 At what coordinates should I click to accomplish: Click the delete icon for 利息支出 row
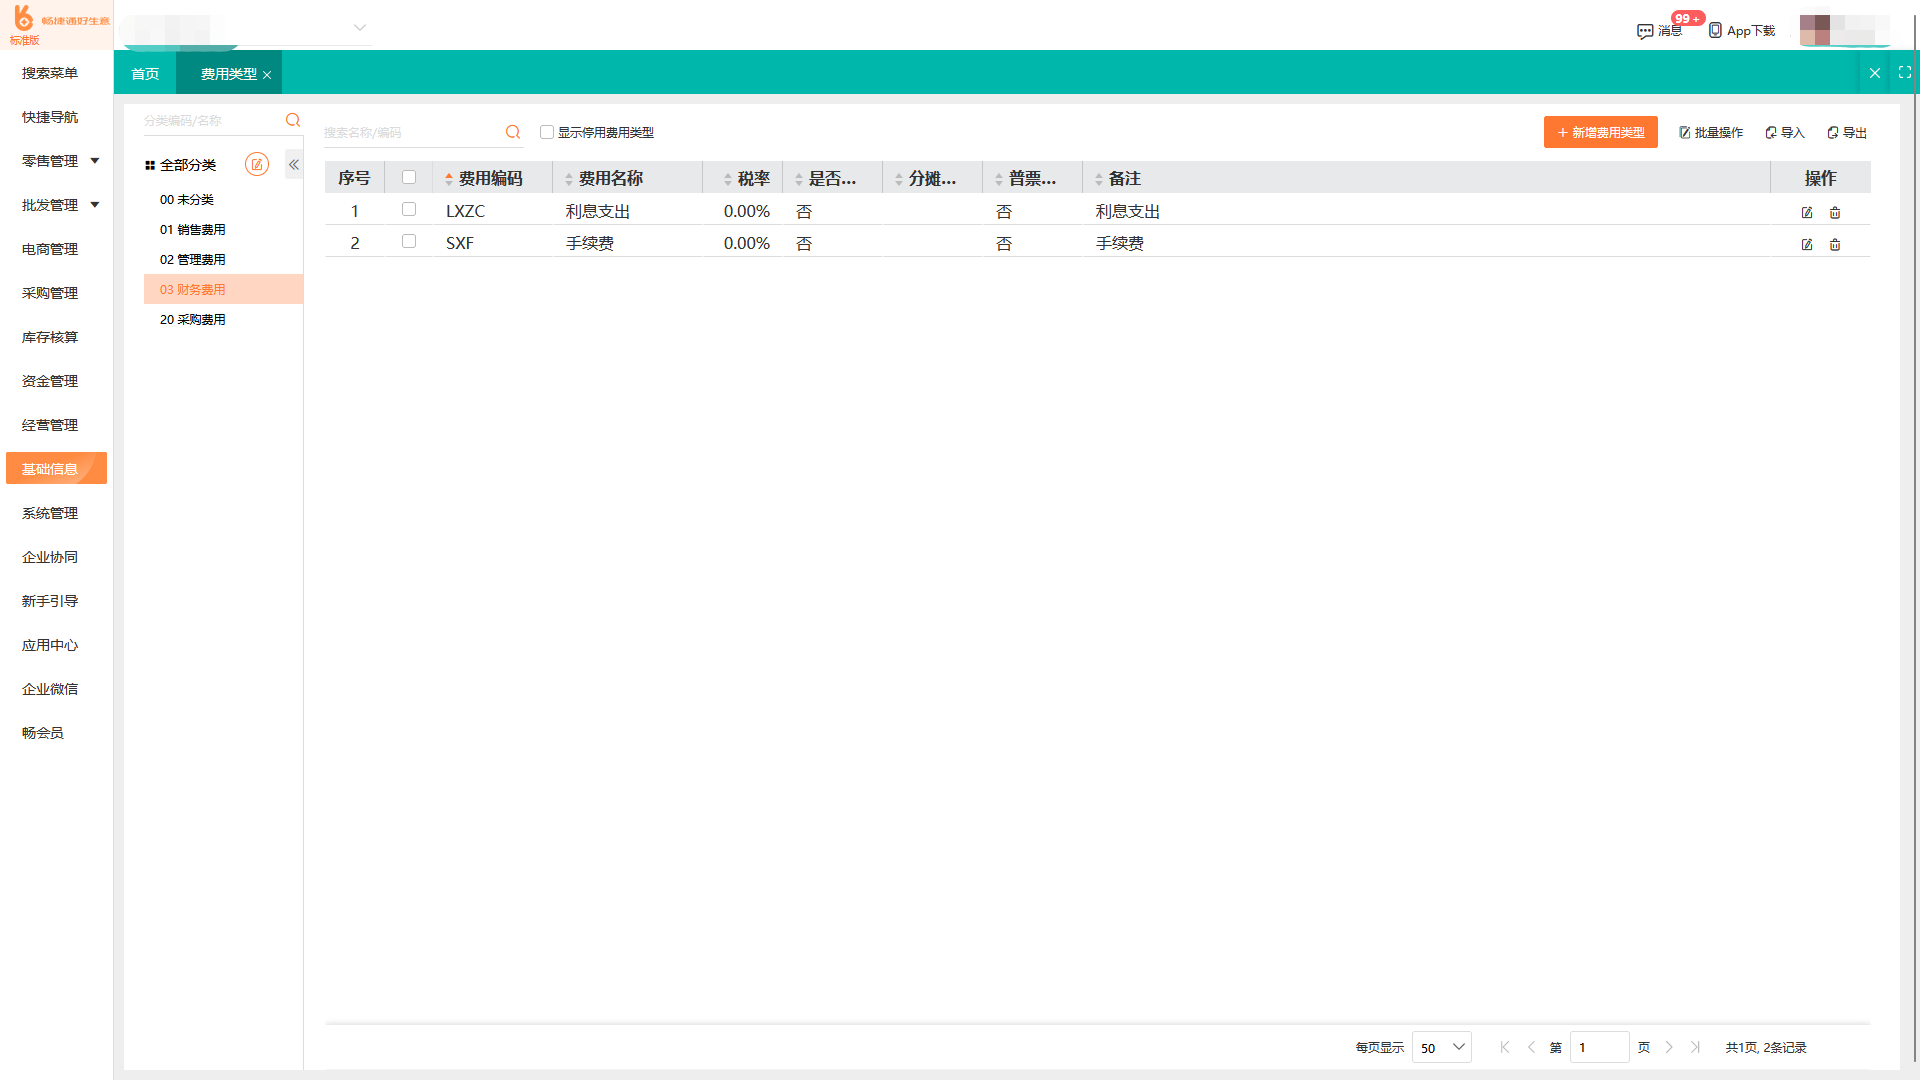[x=1836, y=212]
